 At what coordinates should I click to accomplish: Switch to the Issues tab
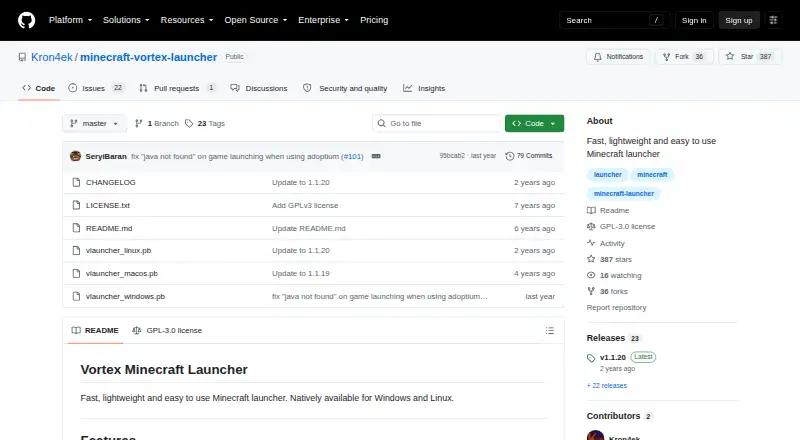coord(96,88)
